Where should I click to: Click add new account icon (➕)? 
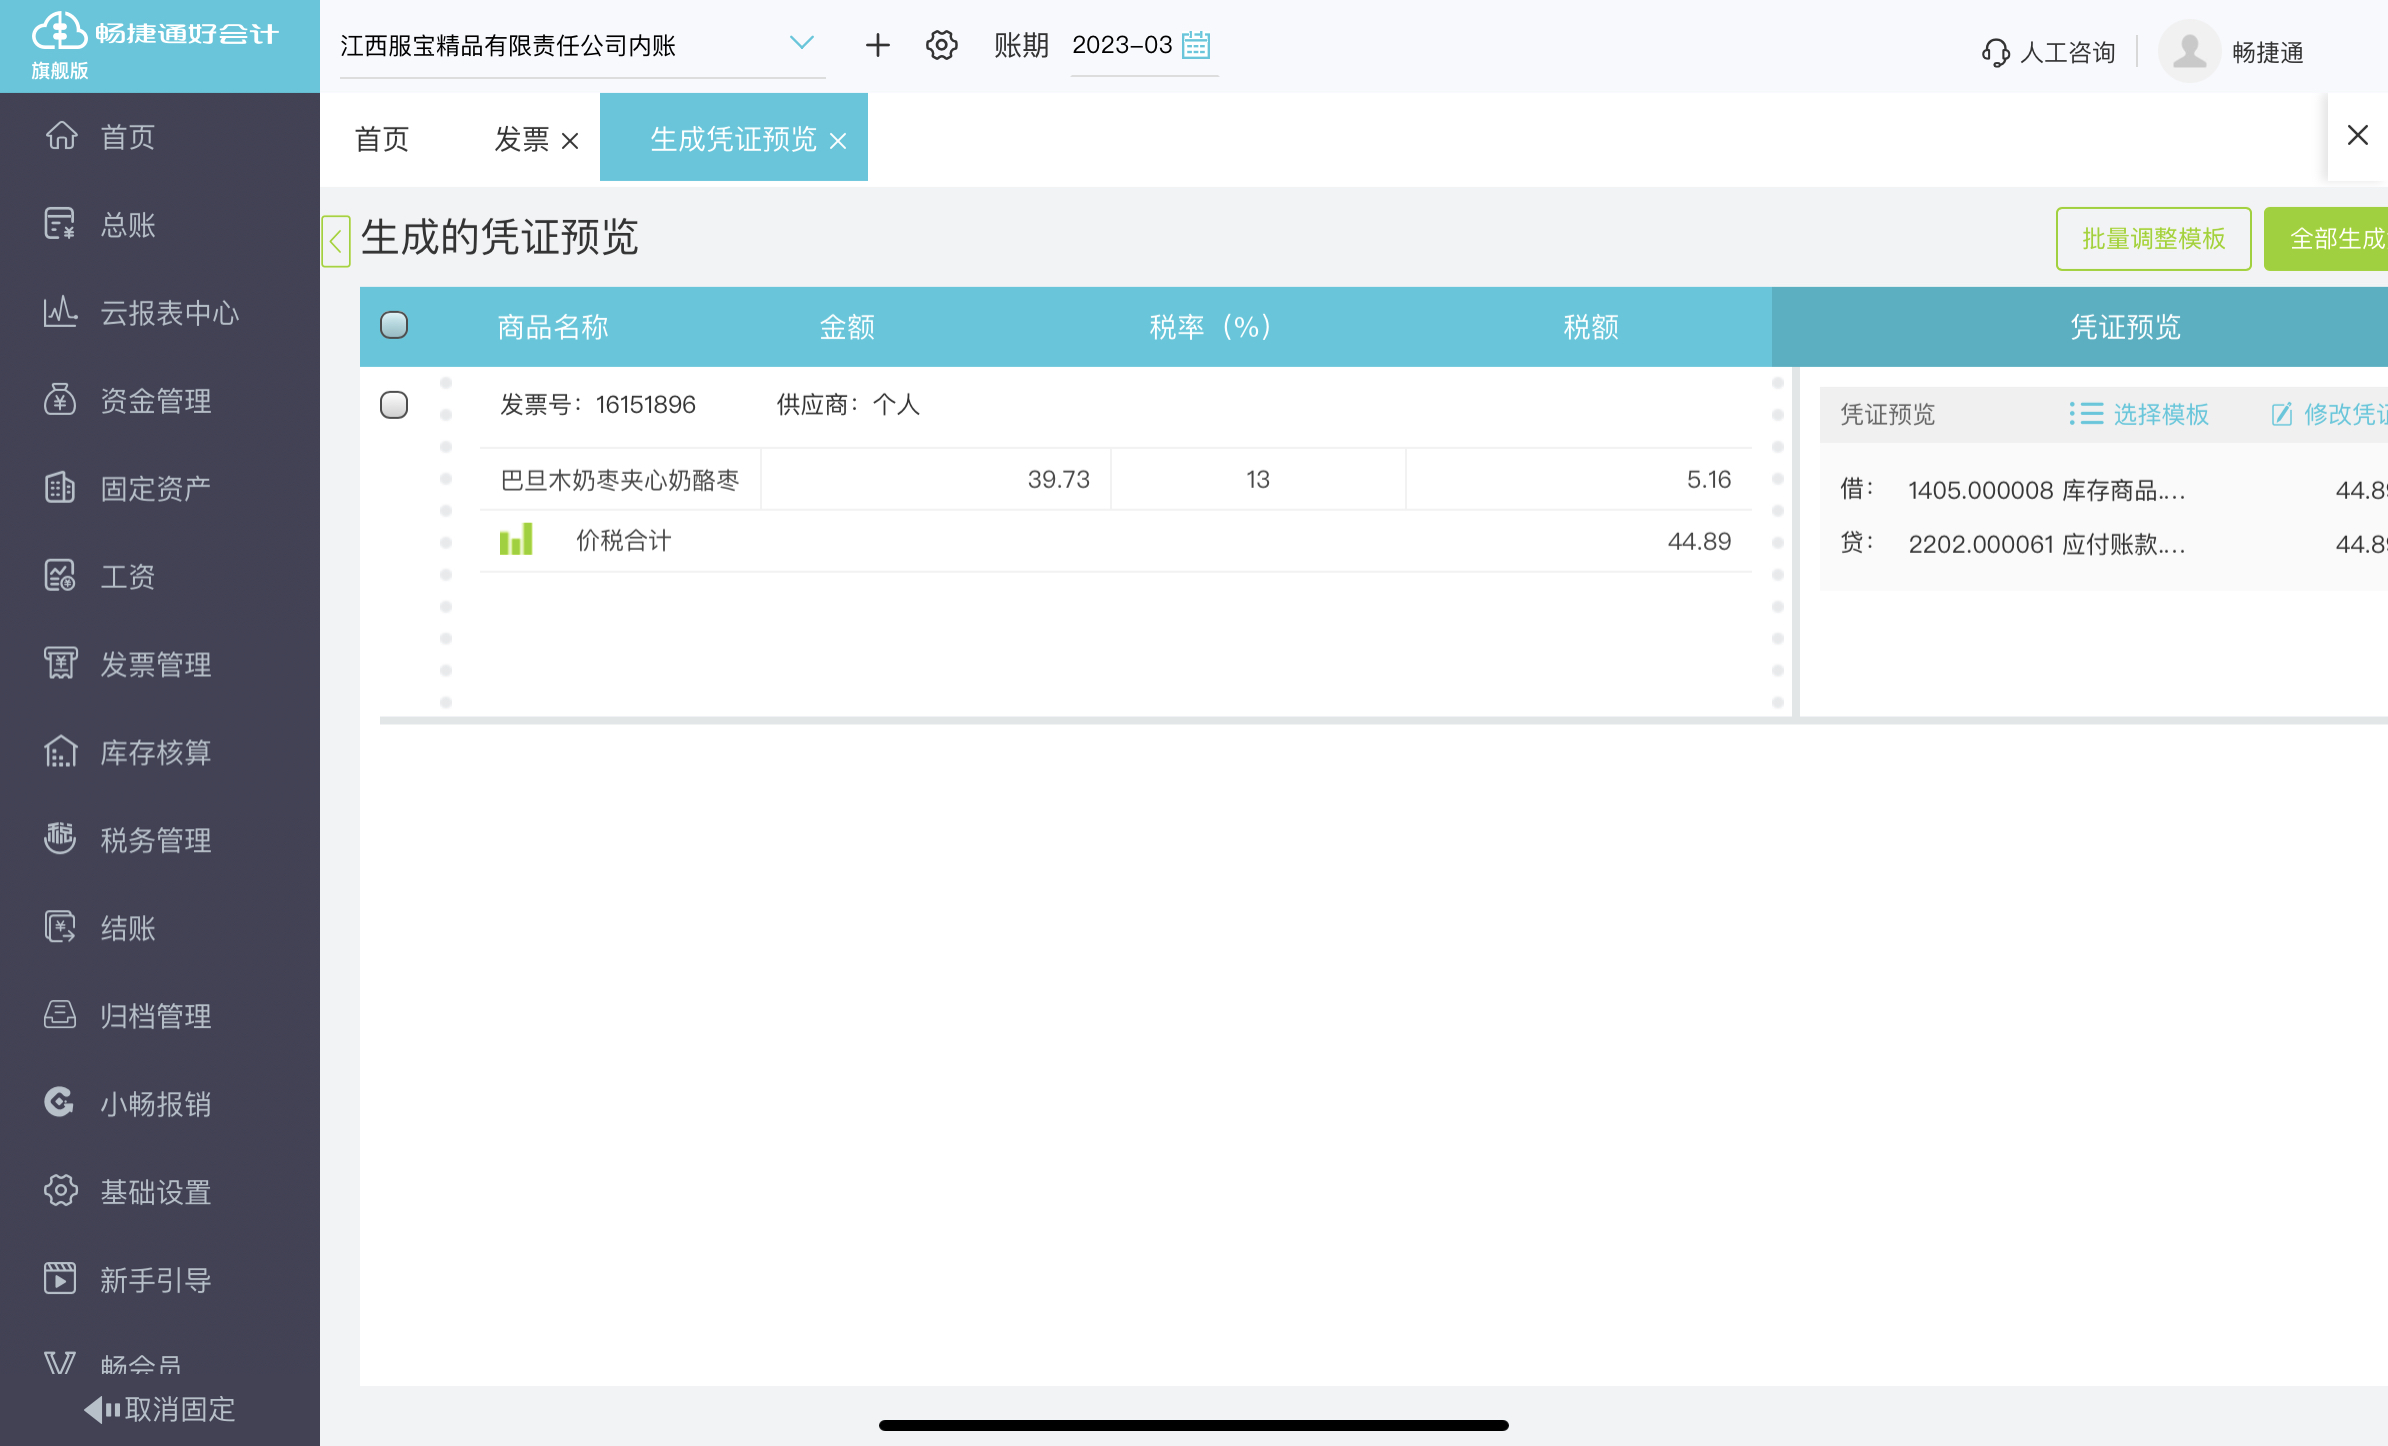877,46
